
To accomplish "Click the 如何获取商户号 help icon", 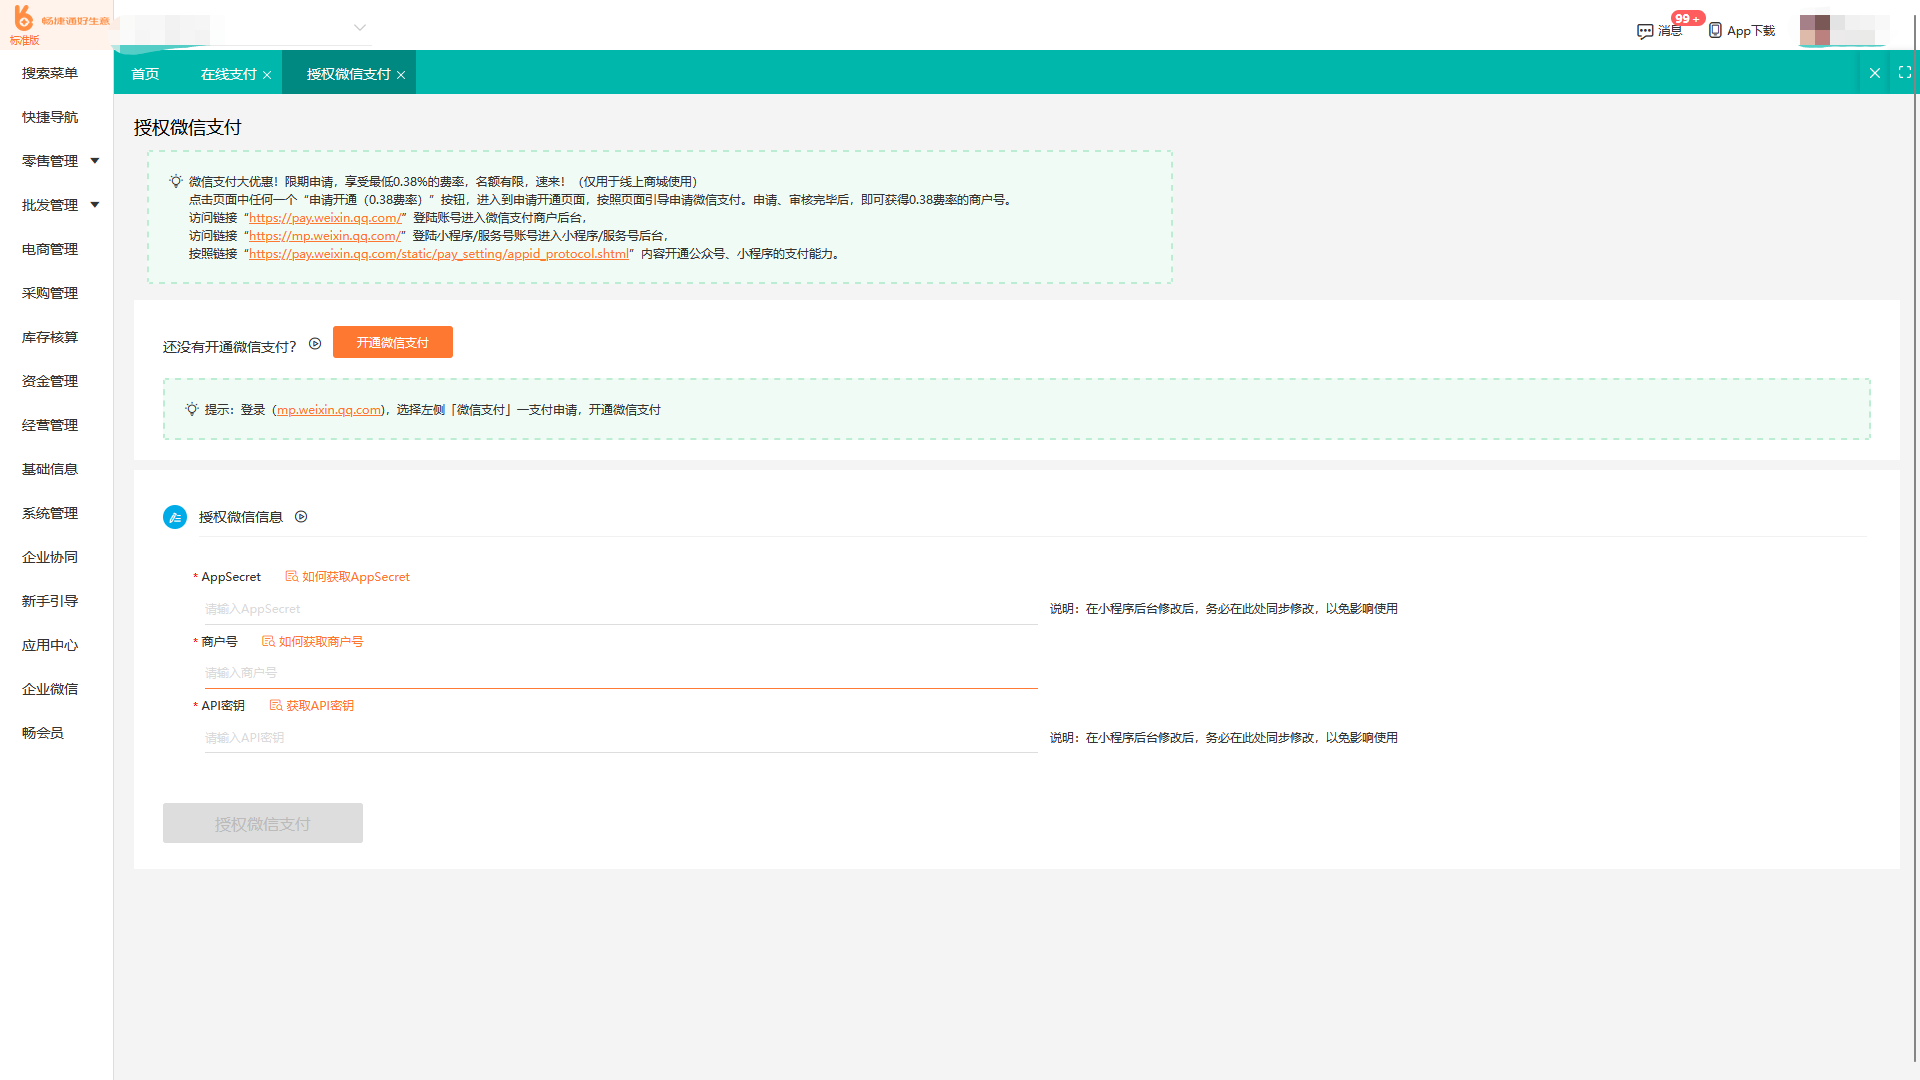I will pos(264,641).
